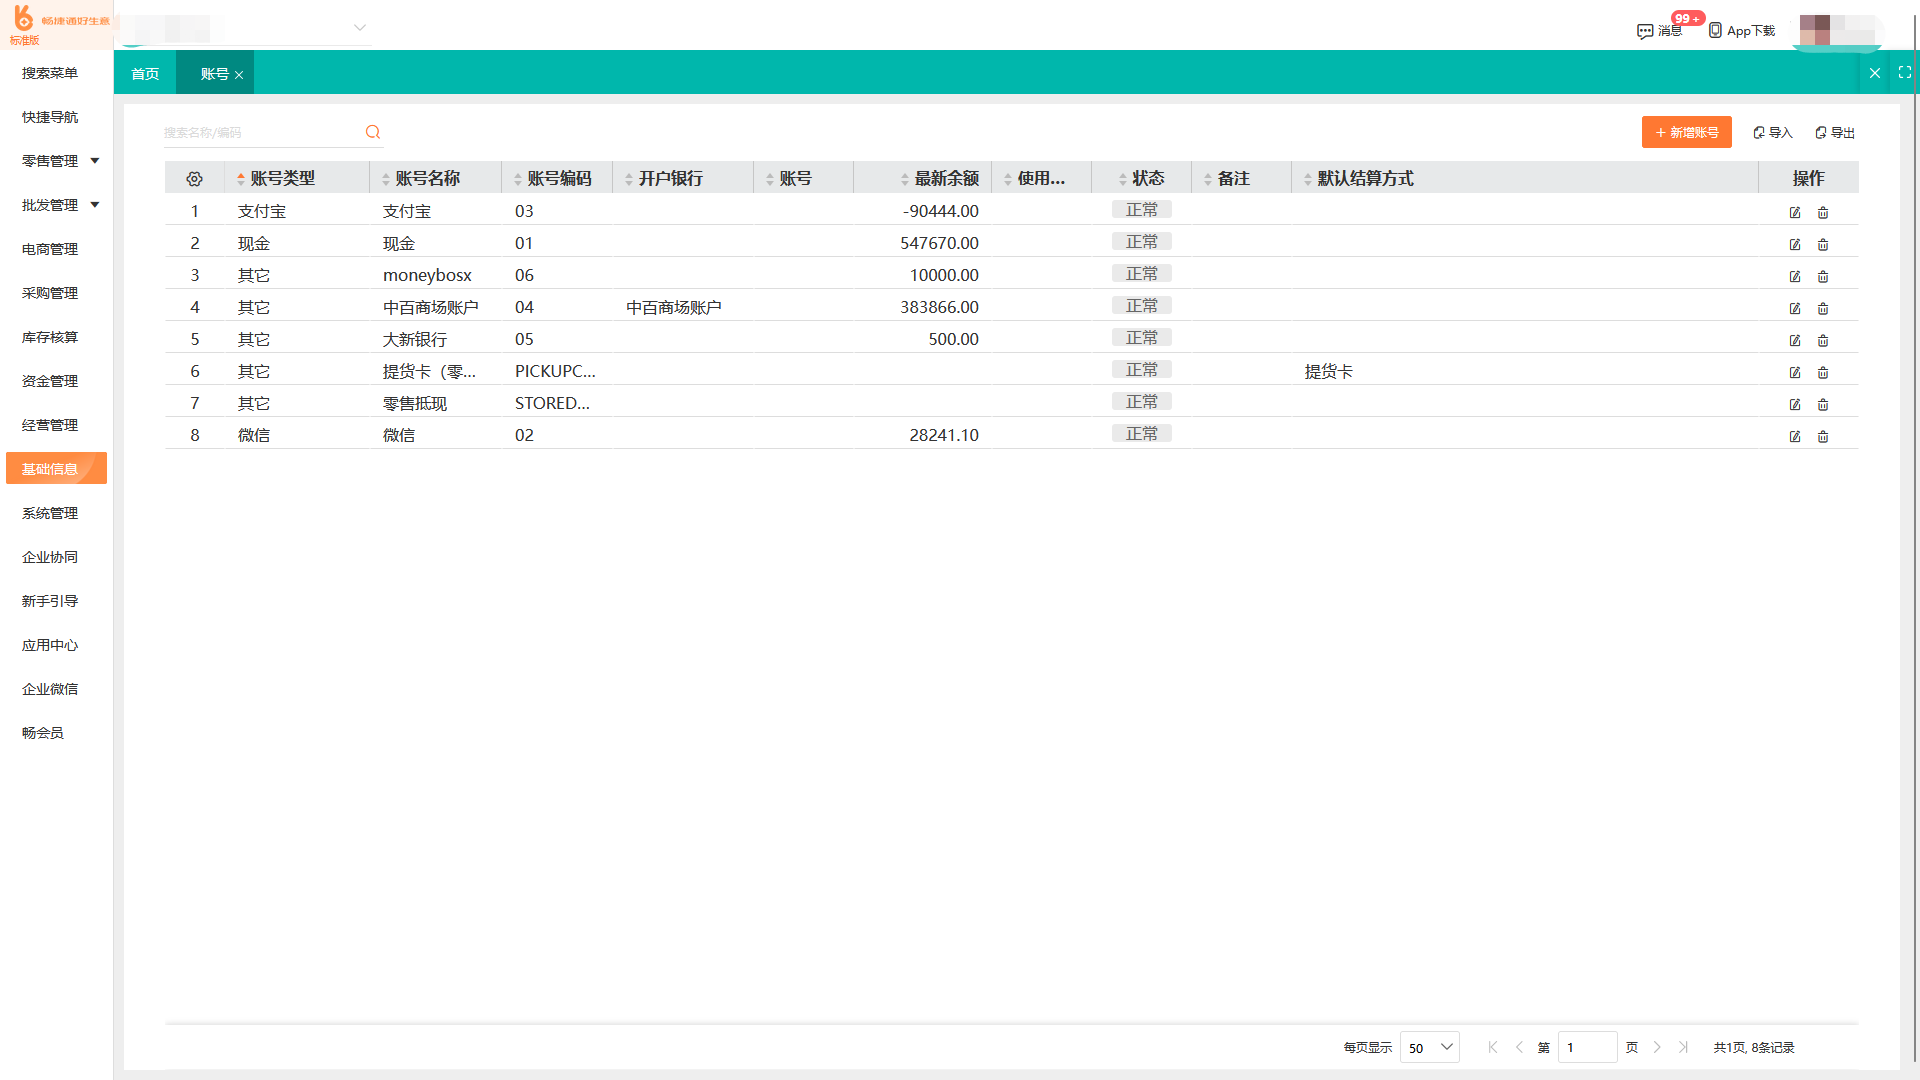
Task: Click the delete icon for 中百商场账户
Action: (1822, 307)
